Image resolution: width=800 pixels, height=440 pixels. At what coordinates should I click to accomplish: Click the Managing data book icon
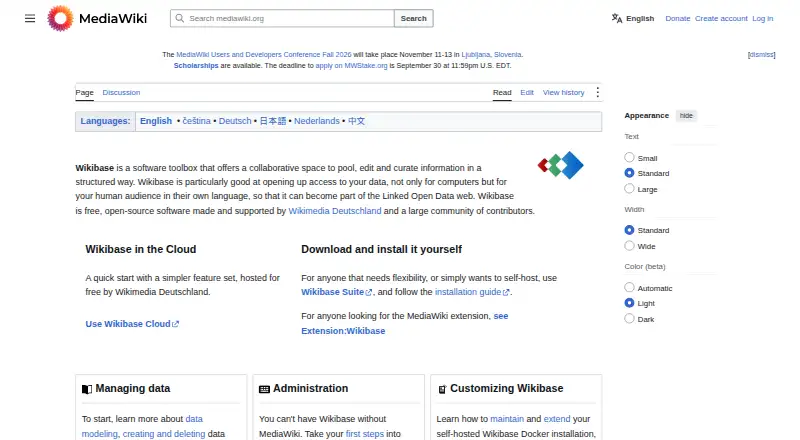87,389
